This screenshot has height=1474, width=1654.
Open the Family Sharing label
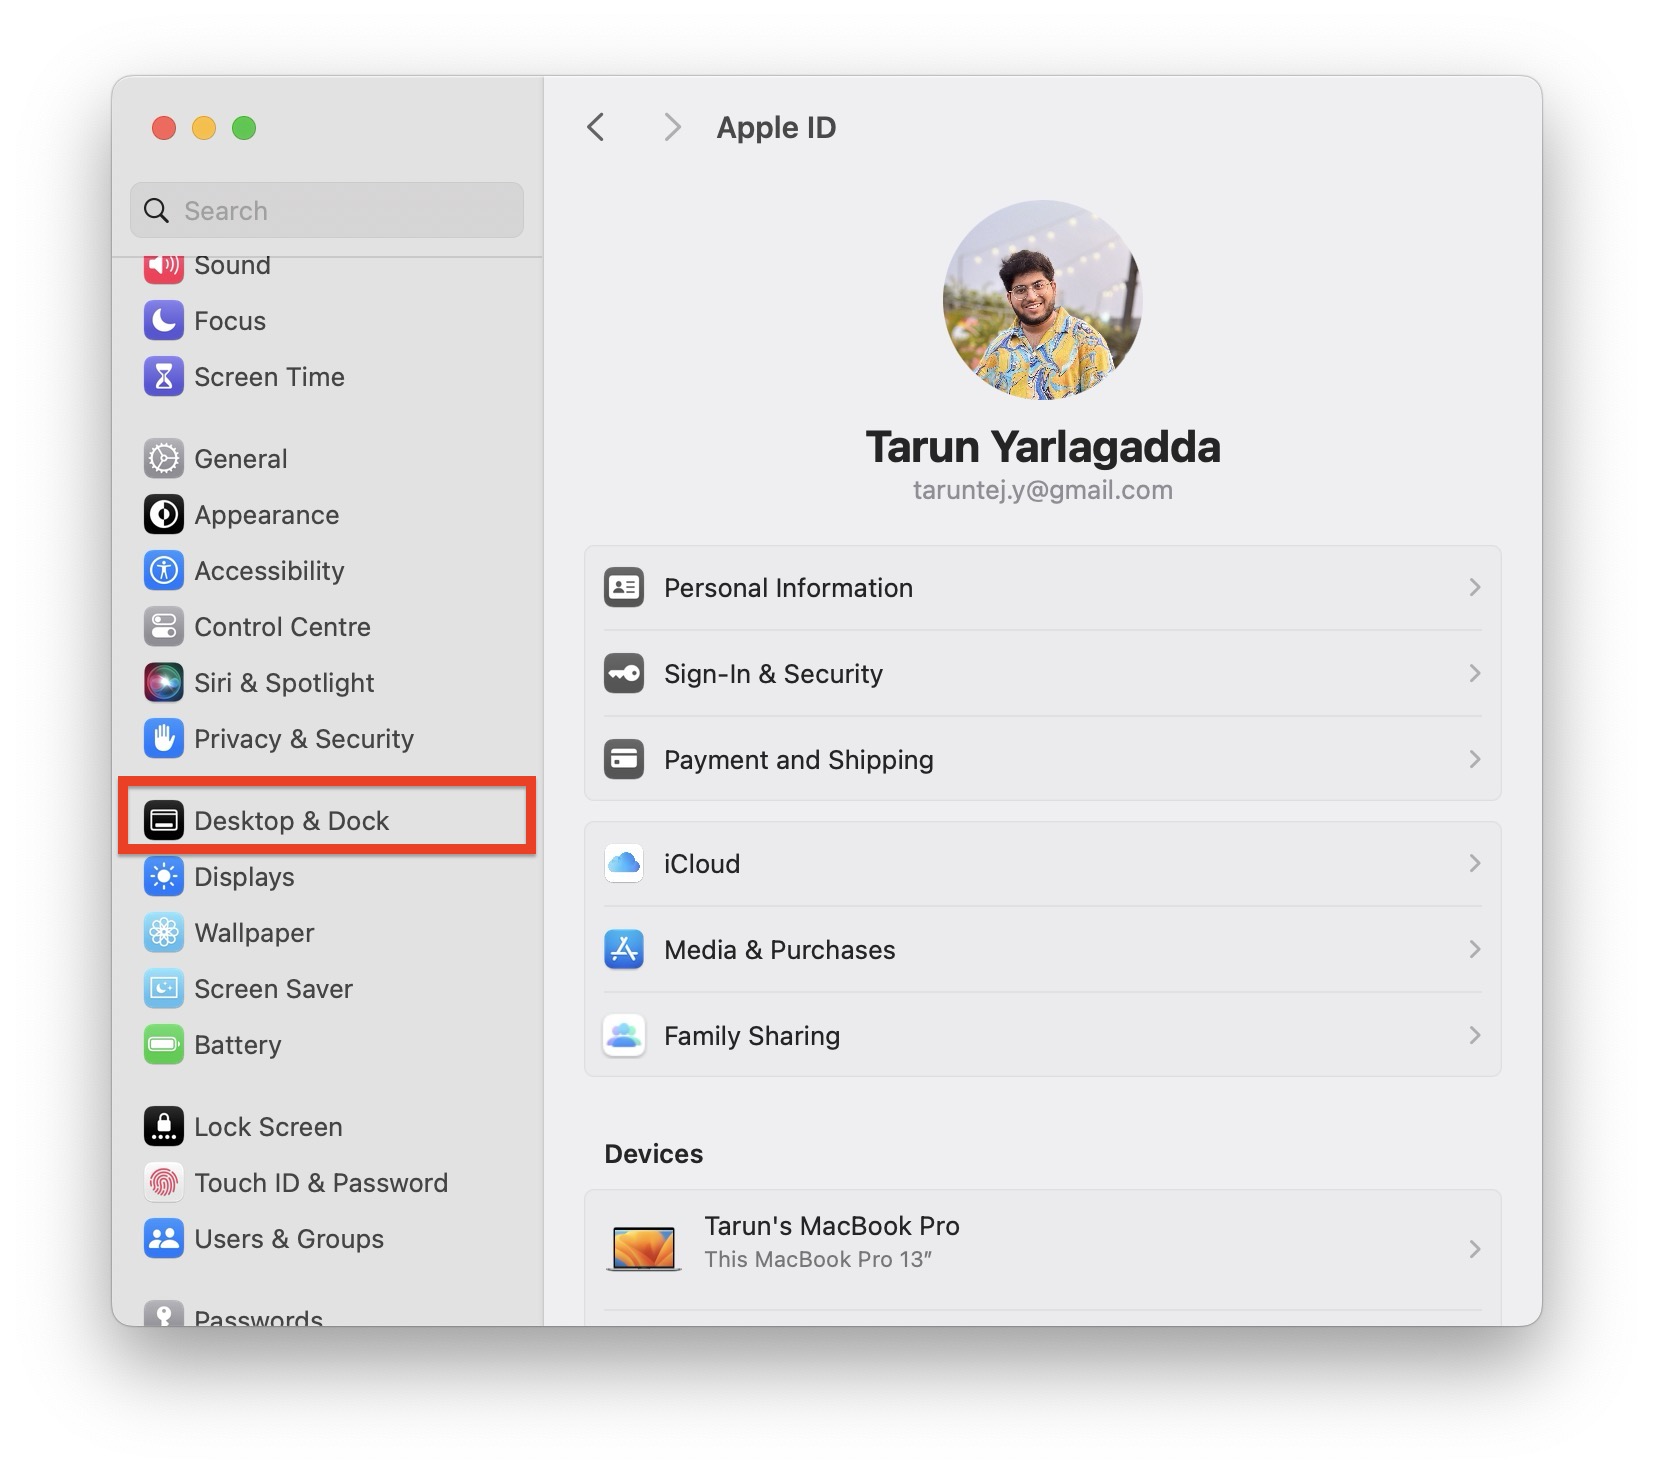752,1036
